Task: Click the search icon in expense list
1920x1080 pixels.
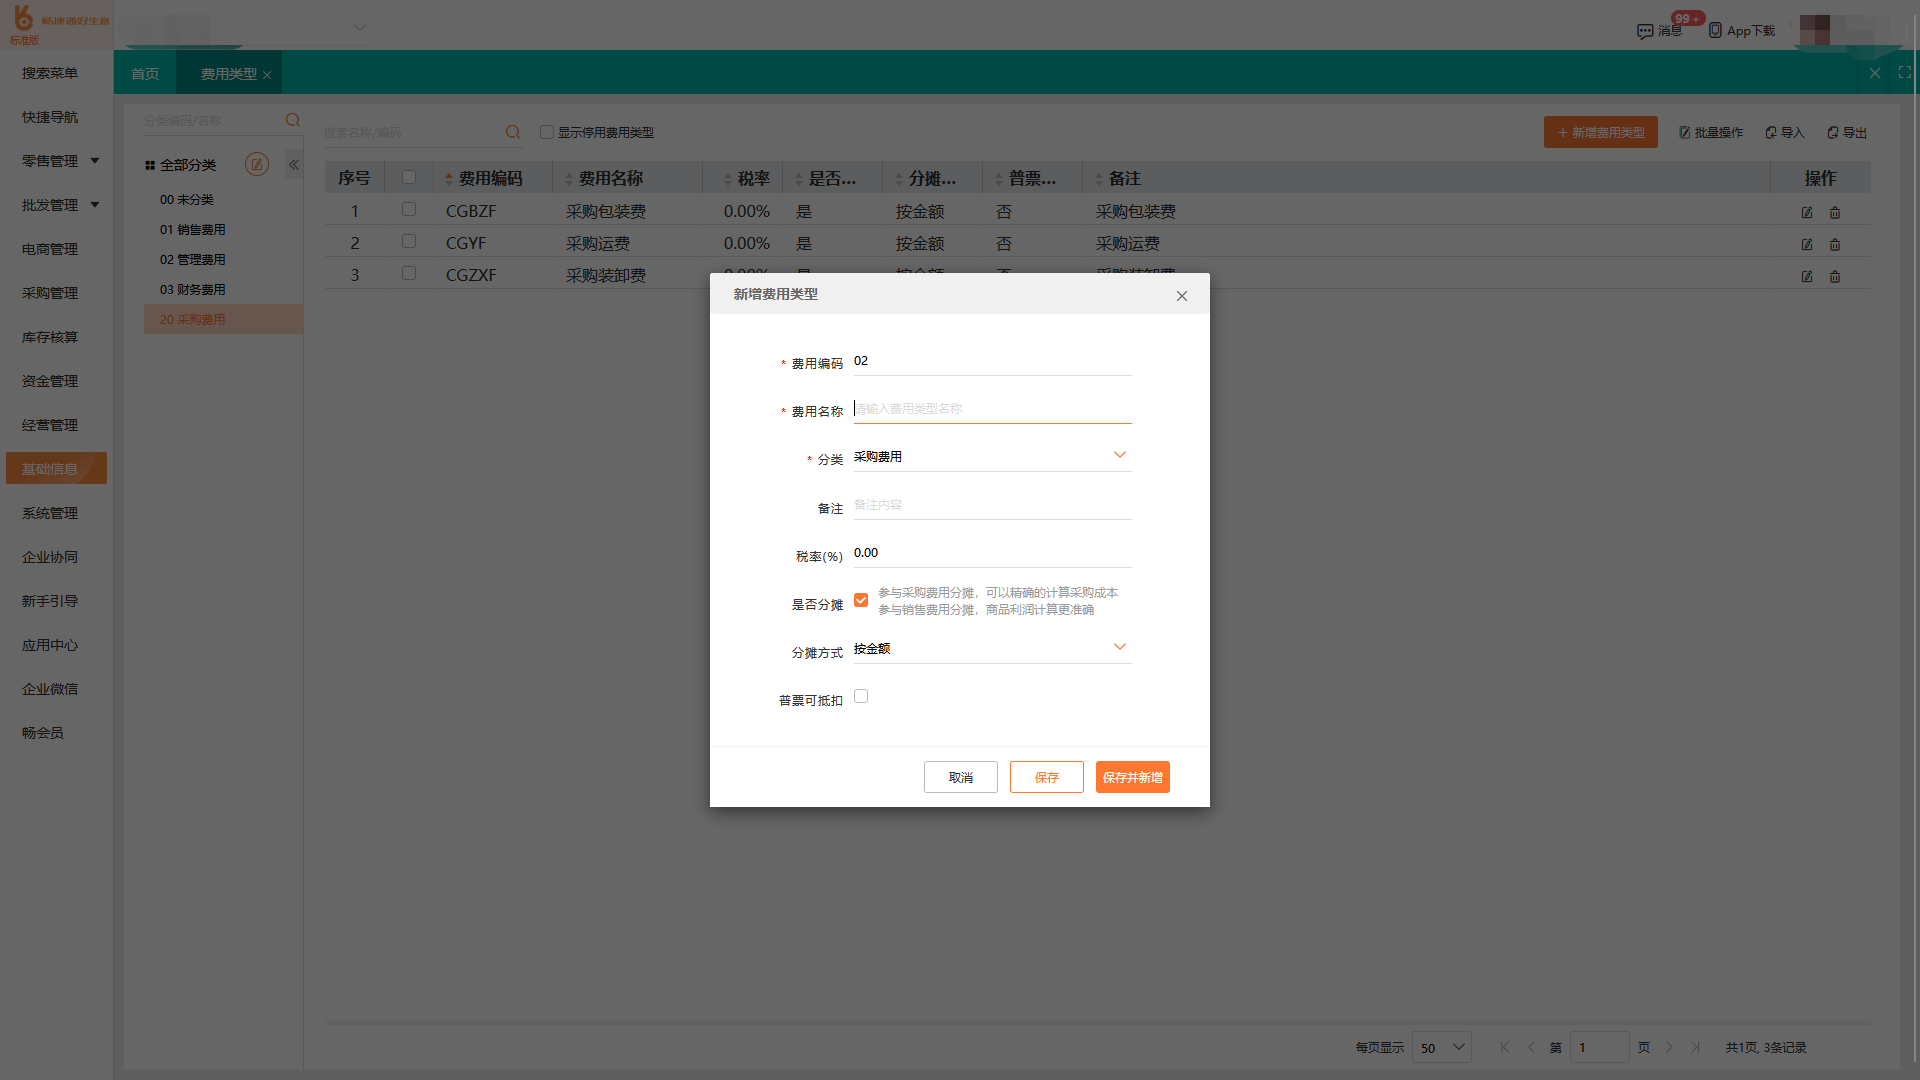Action: click(x=512, y=132)
